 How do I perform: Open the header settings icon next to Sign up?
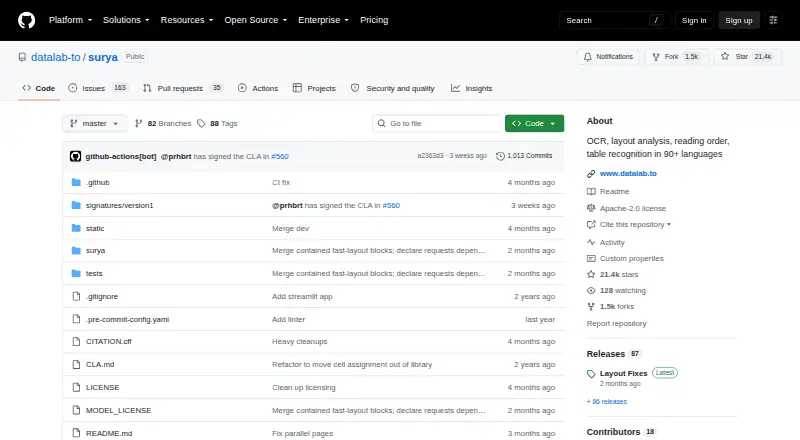point(773,20)
